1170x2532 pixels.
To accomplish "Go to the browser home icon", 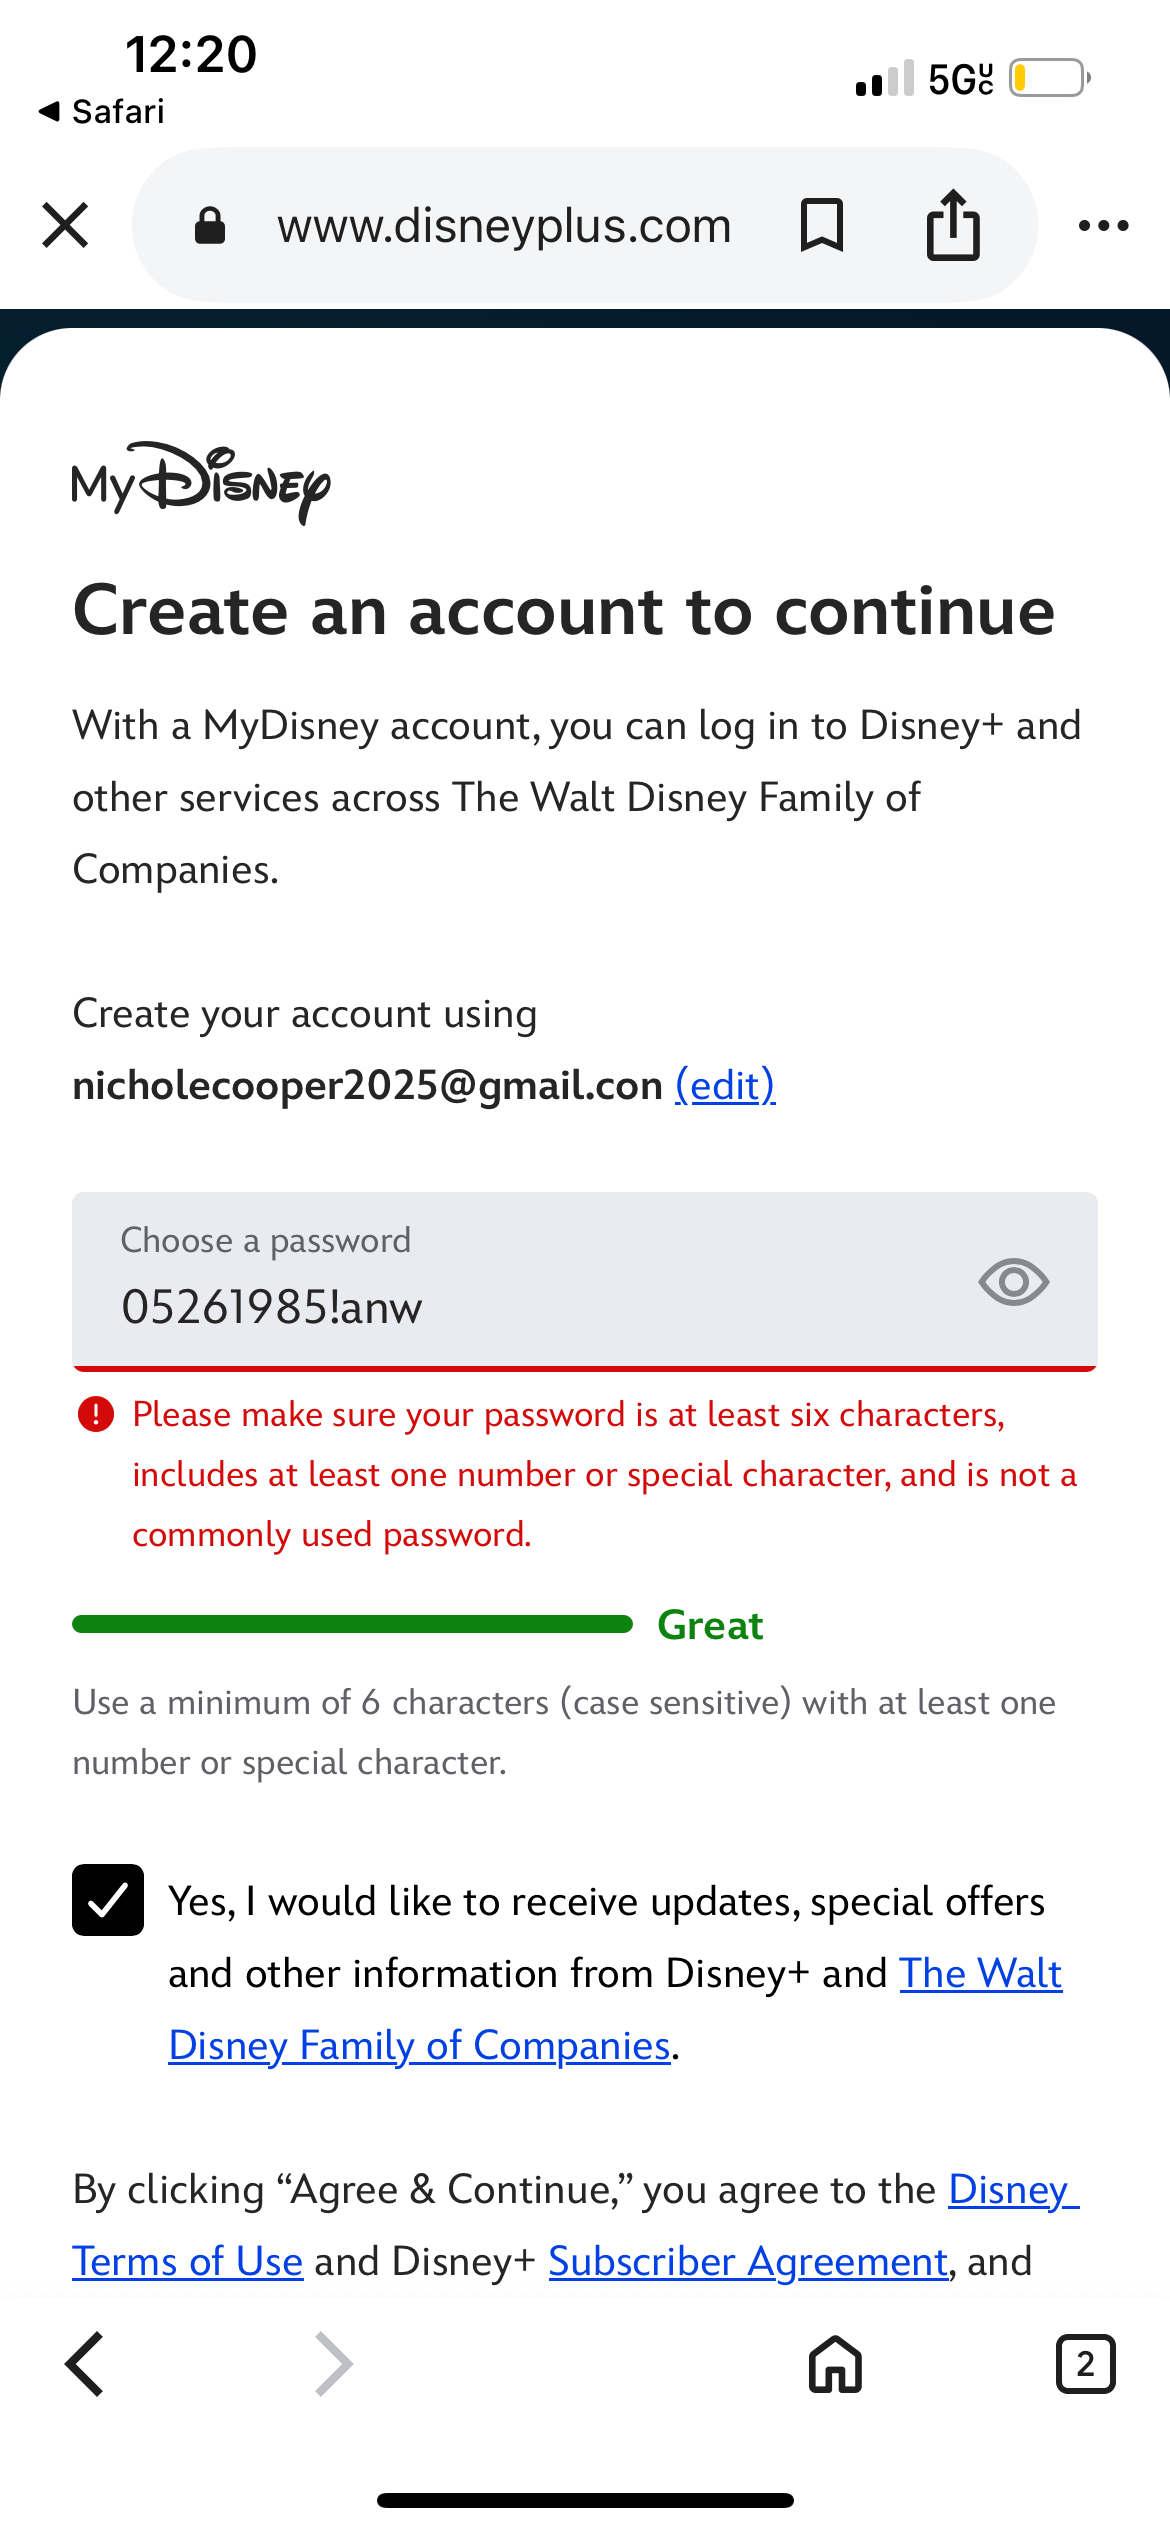I will point(835,2364).
